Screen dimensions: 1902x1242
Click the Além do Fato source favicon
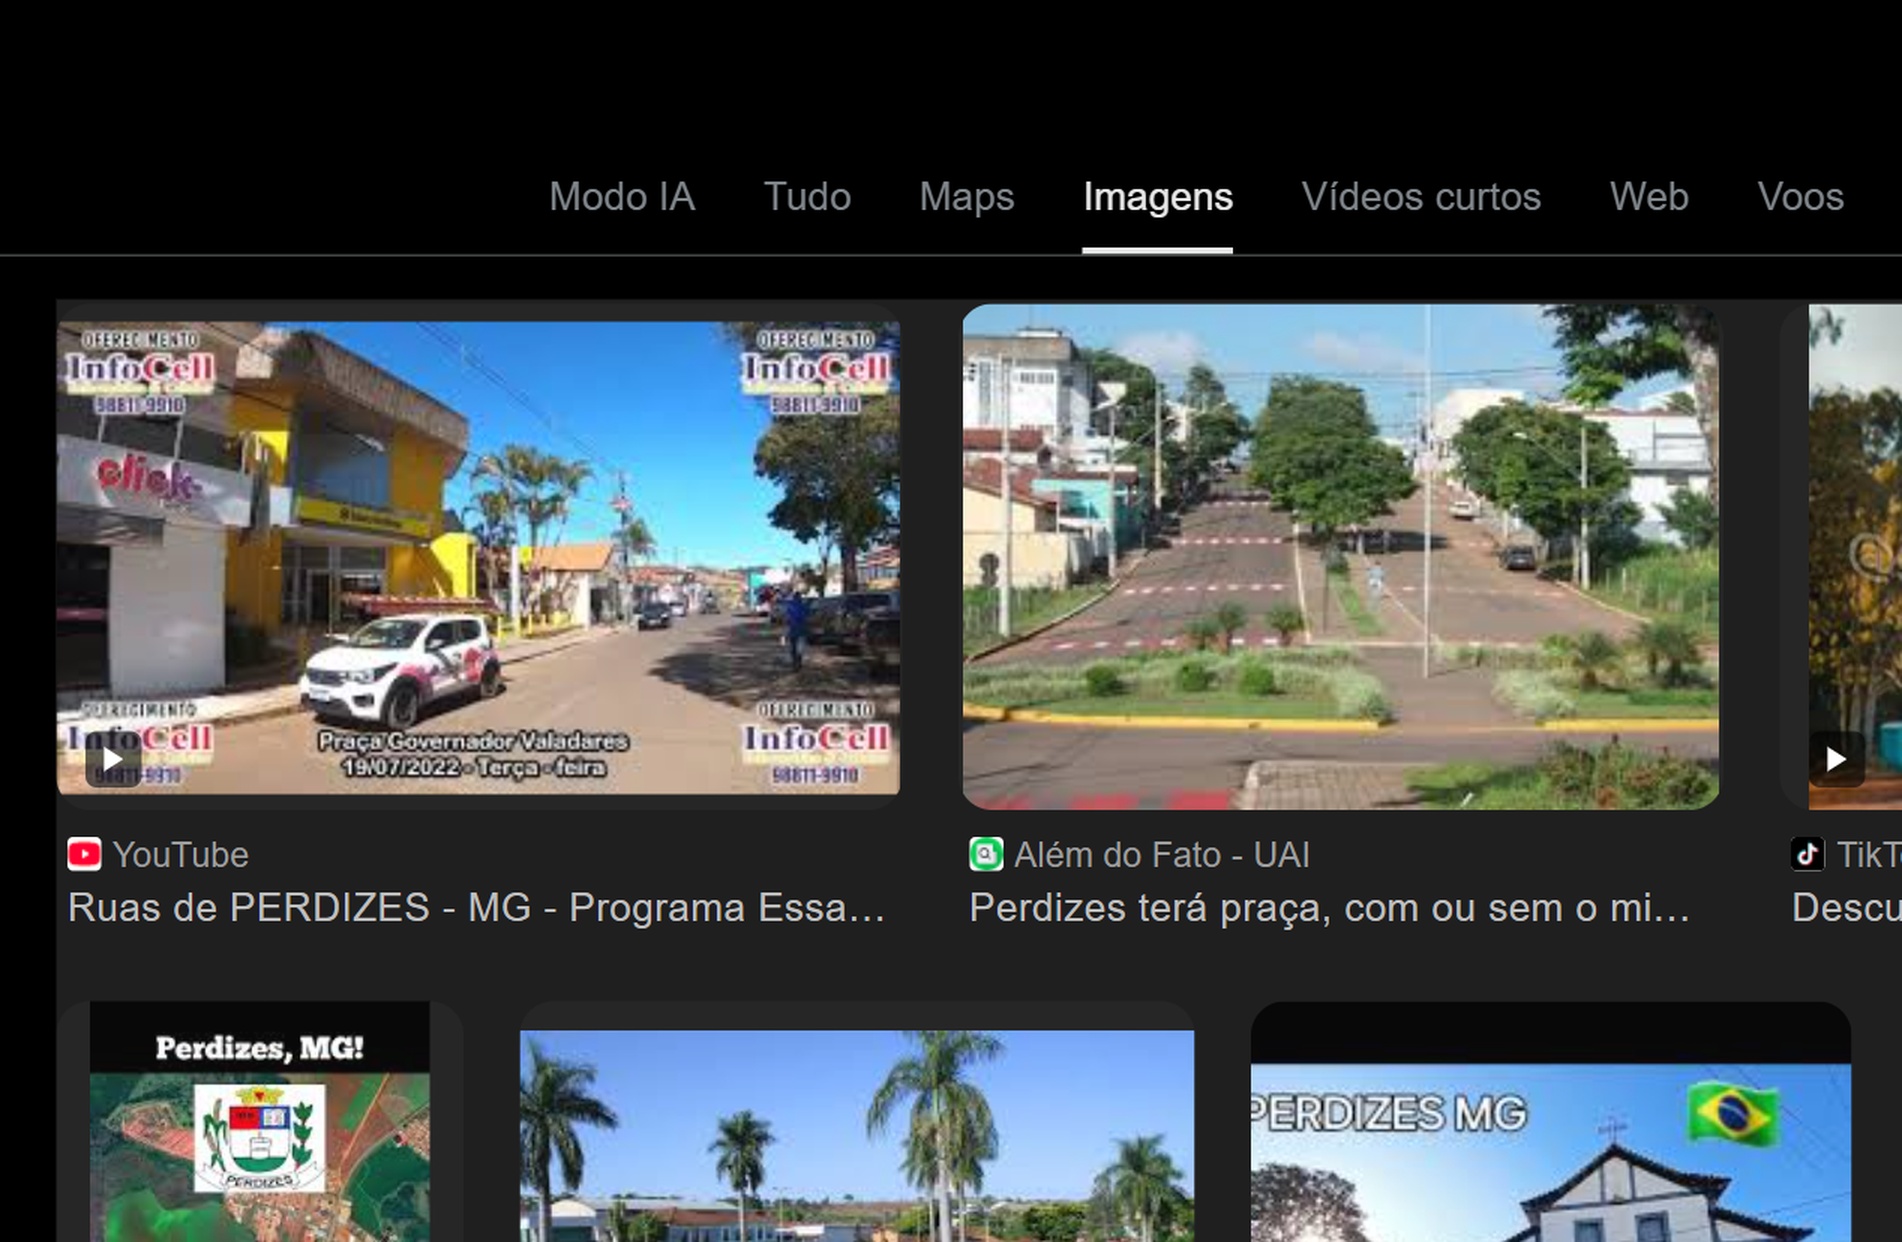click(985, 855)
